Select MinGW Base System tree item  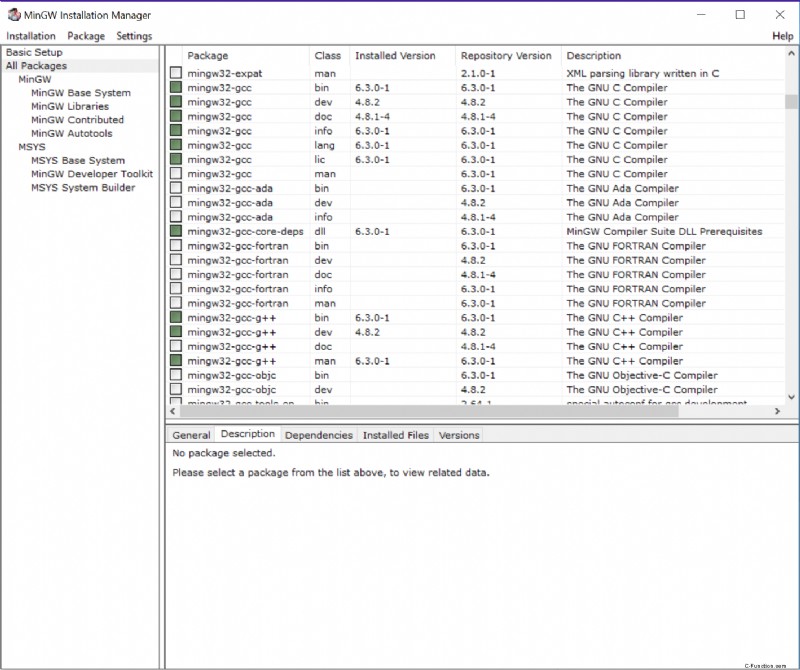coord(80,93)
